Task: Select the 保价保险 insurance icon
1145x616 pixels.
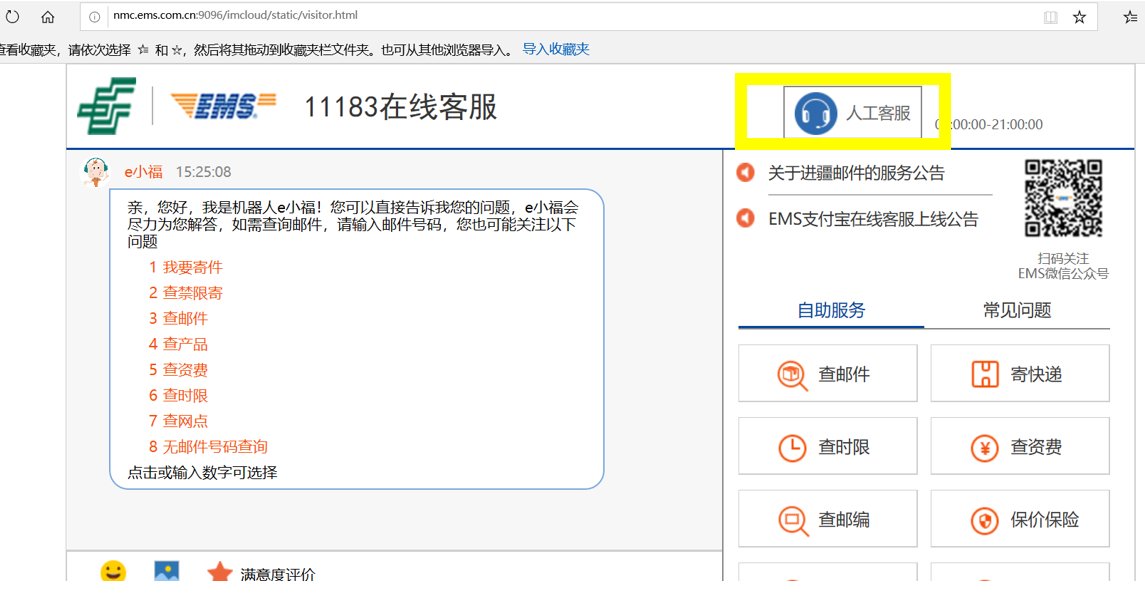Action: (x=983, y=518)
